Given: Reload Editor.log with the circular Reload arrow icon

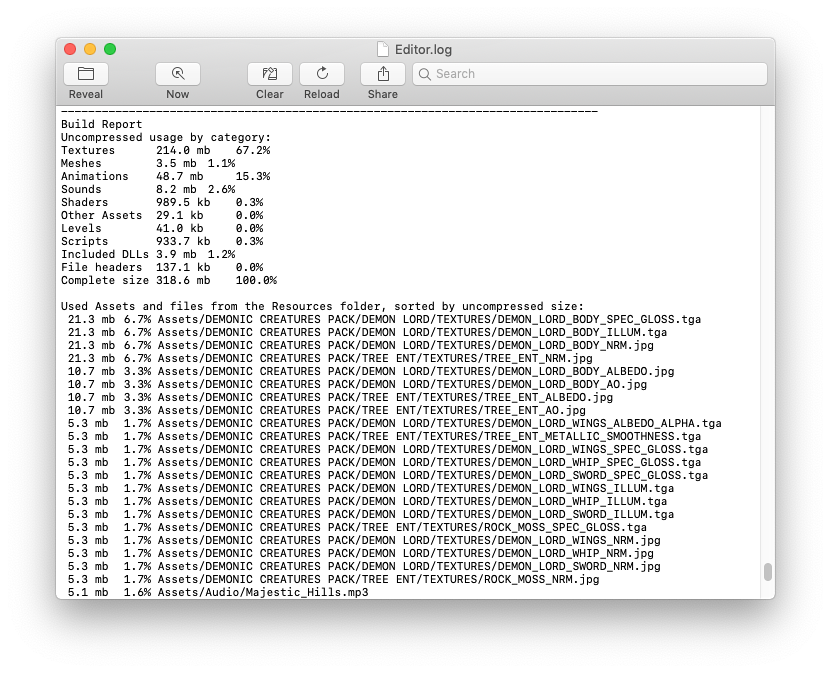Looking at the screenshot, I should 321,73.
